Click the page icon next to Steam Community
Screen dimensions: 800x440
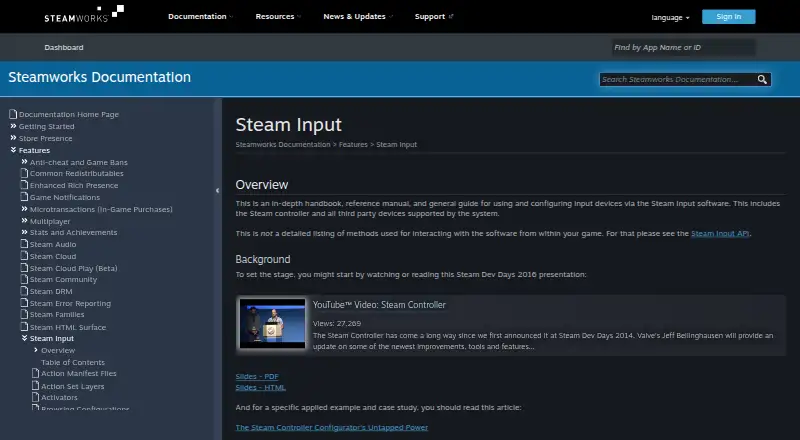click(24, 279)
